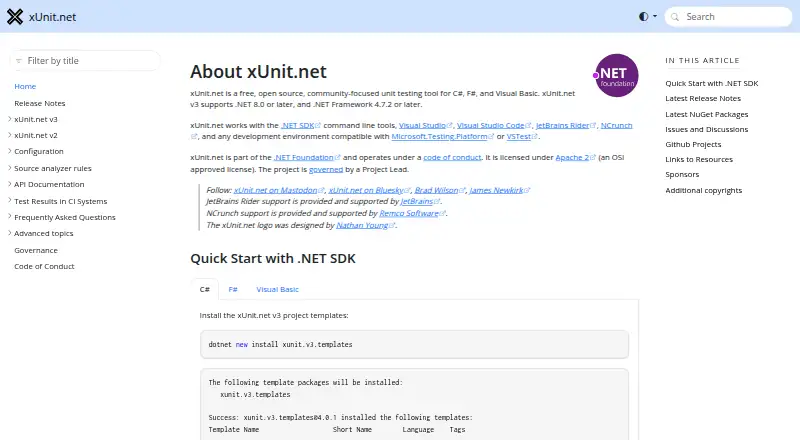This screenshot has height=440, width=800.
Task: Expand Advanced topics chevron
Action: [10, 233]
